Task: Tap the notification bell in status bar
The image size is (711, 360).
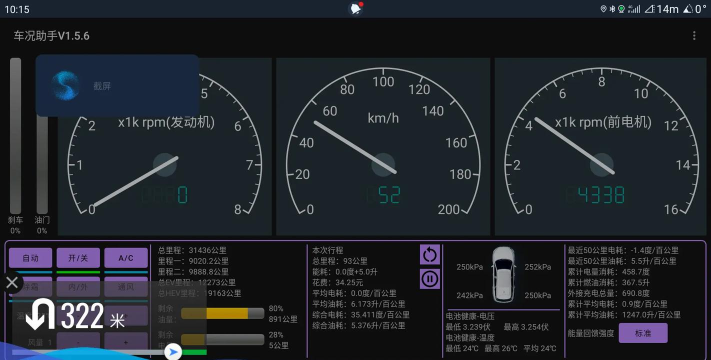Action: pos(356,9)
